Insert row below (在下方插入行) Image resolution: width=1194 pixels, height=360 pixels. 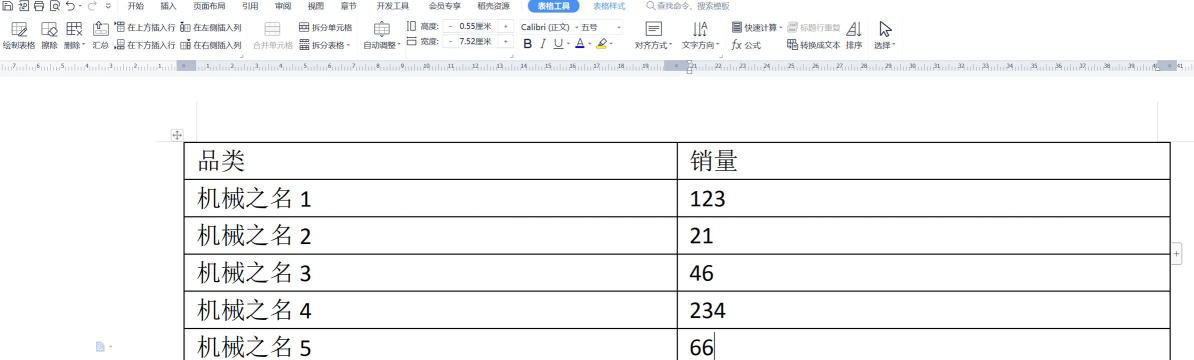[145, 45]
